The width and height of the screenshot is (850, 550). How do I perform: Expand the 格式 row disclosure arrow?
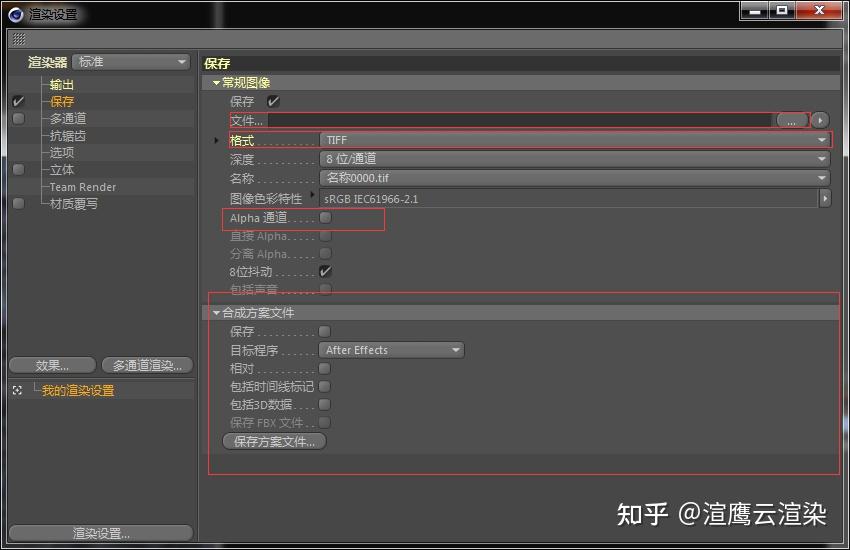pyautogui.click(x=217, y=141)
